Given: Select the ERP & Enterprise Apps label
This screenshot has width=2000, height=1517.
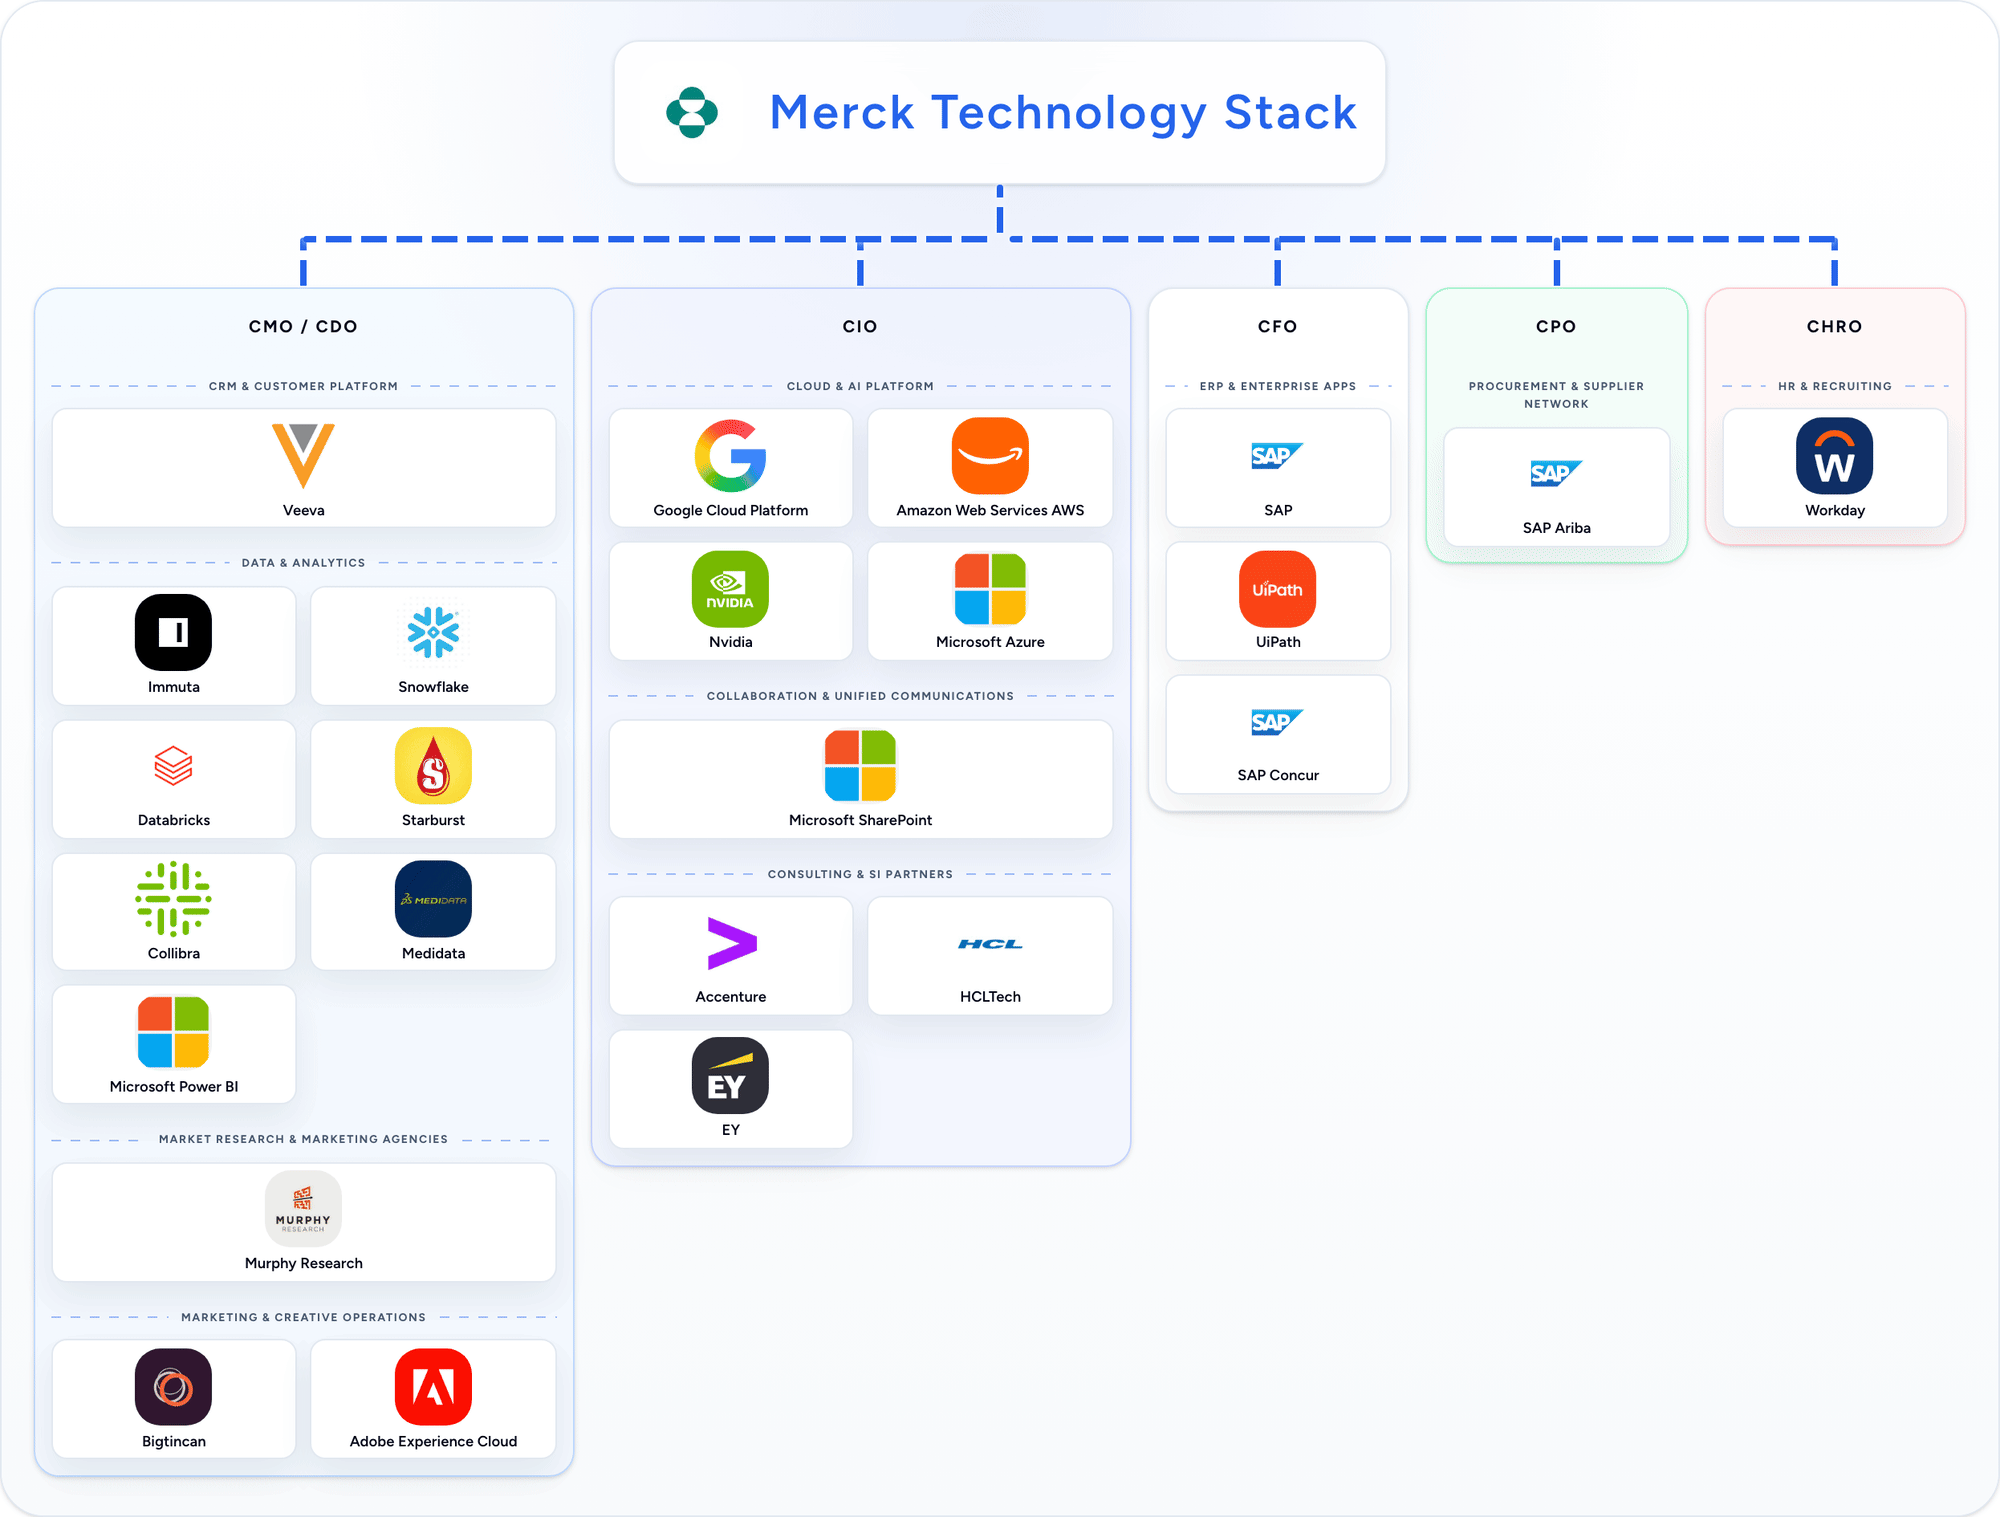Looking at the screenshot, I should click(x=1277, y=386).
